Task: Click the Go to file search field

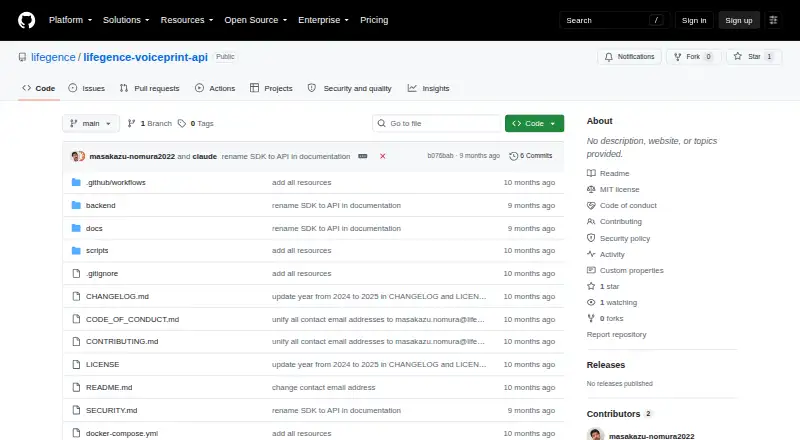Action: [438, 124]
